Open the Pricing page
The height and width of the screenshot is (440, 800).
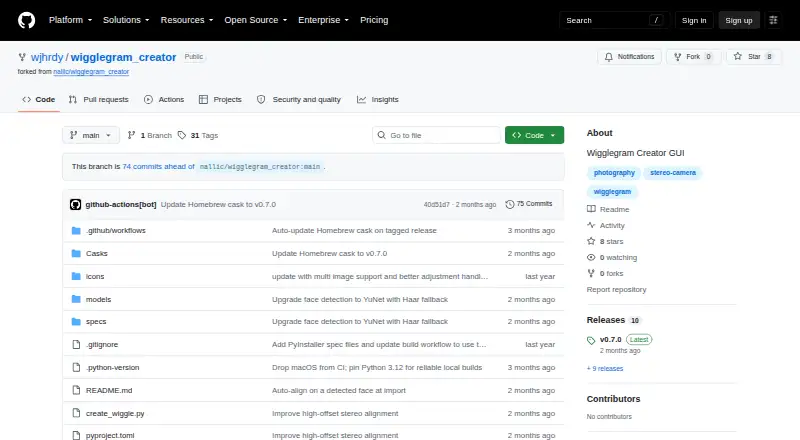pos(374,20)
